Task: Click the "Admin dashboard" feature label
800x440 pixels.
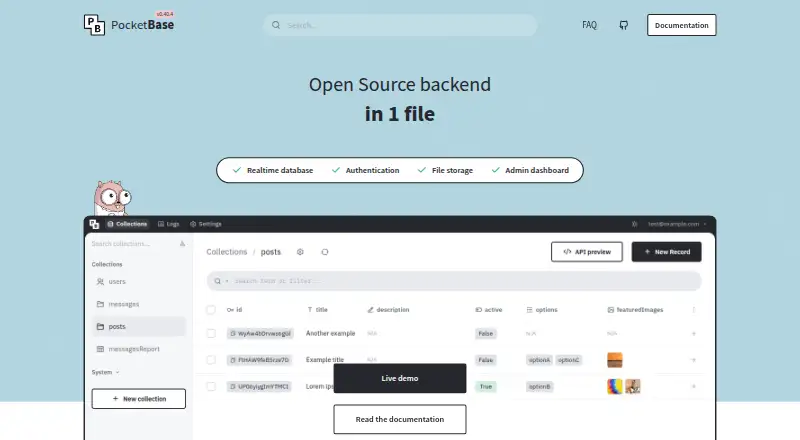Action: pos(537,170)
